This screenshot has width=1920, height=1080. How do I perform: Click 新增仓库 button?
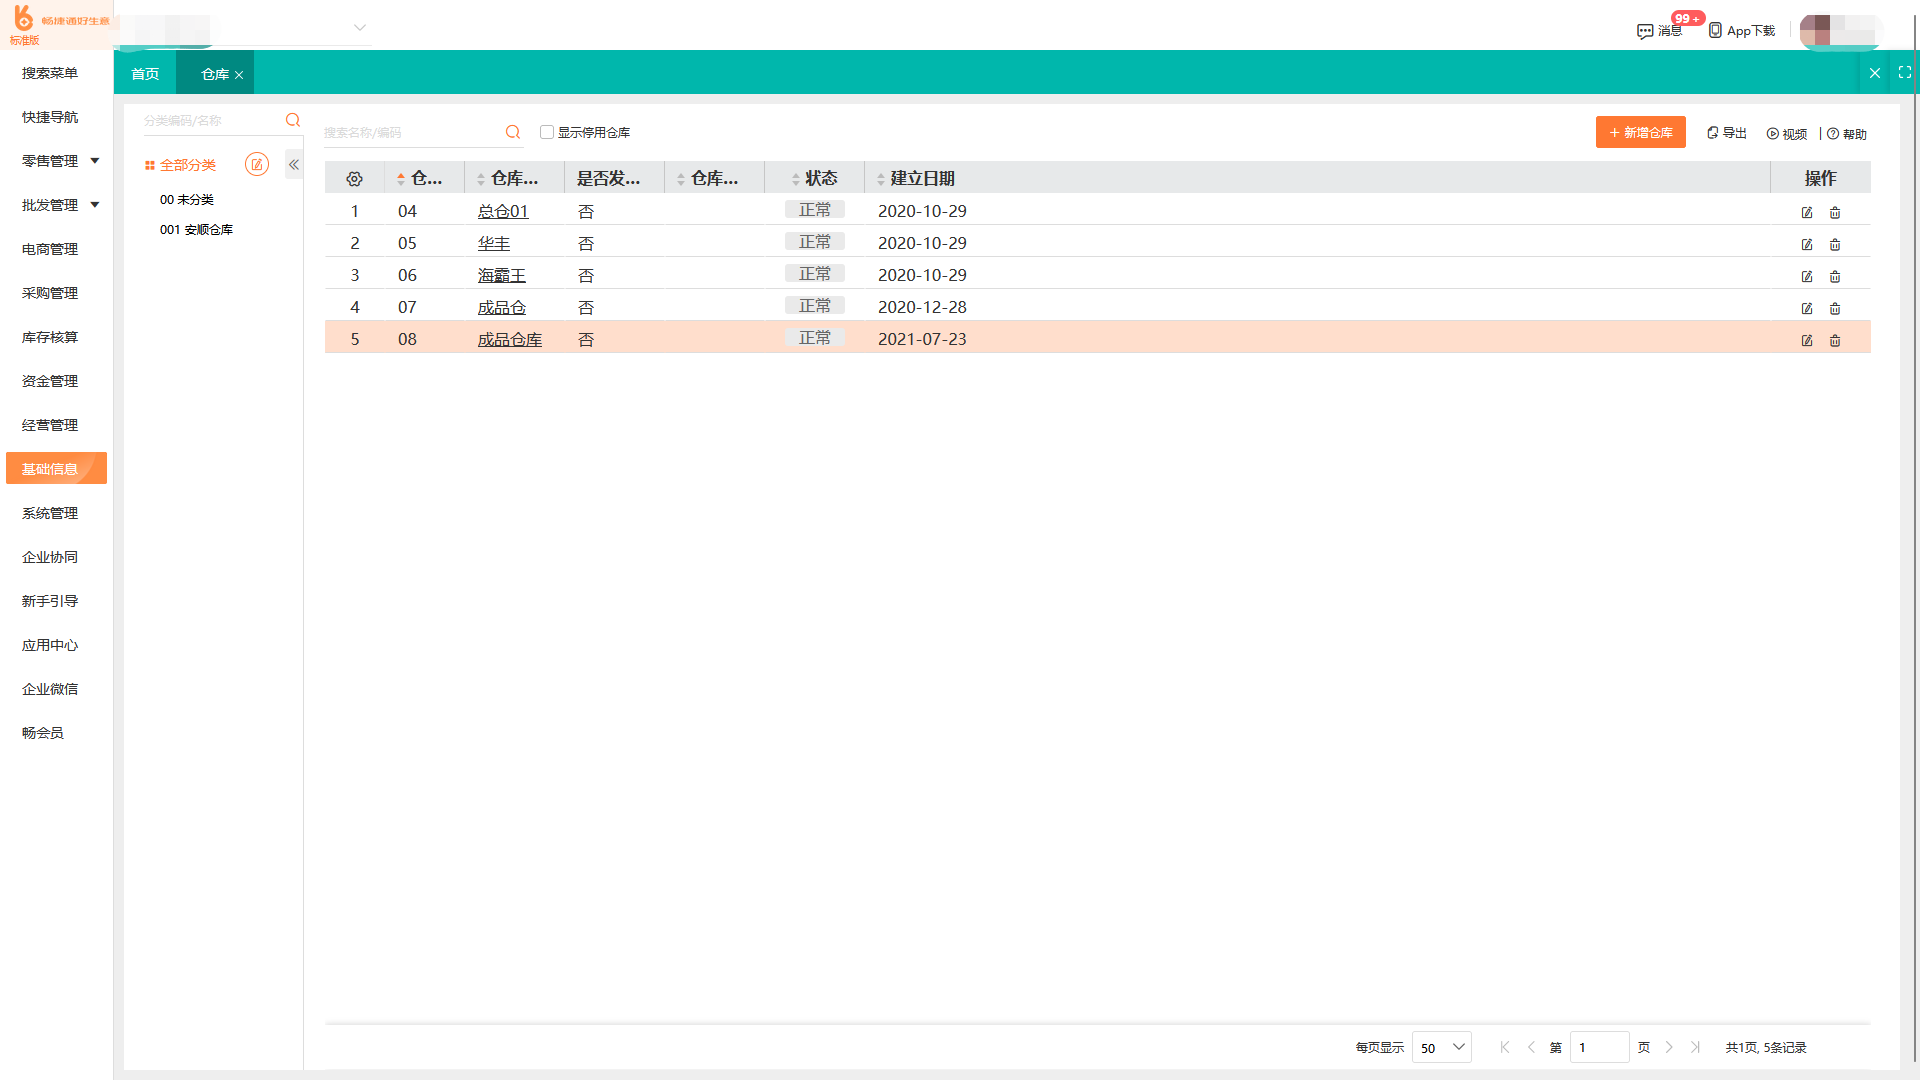(1640, 131)
